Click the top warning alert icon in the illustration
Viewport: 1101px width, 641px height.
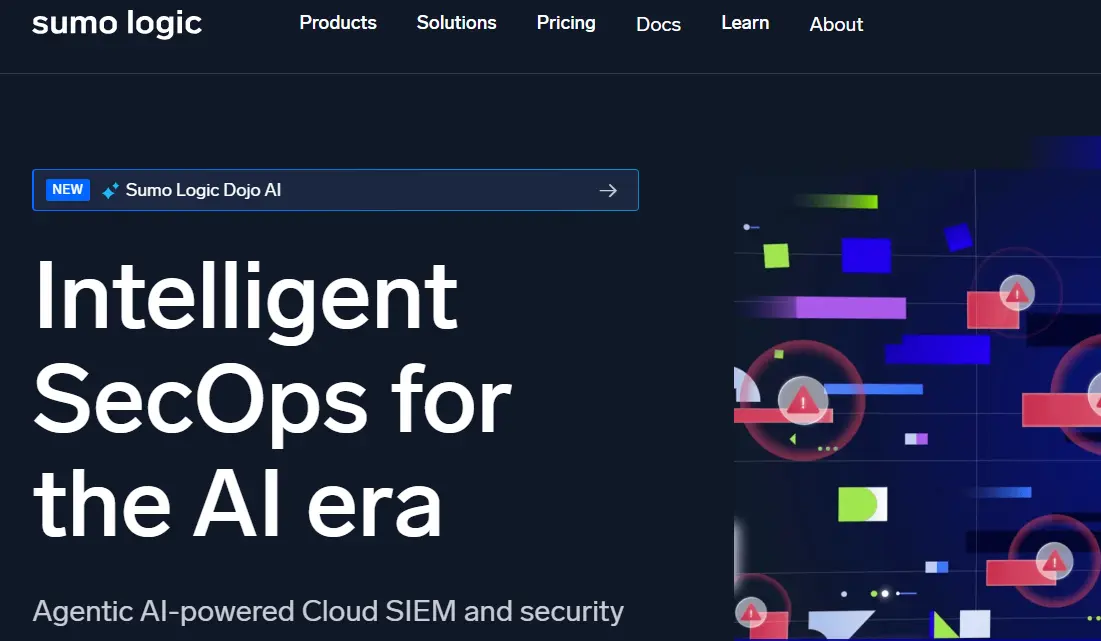pos(1017,292)
